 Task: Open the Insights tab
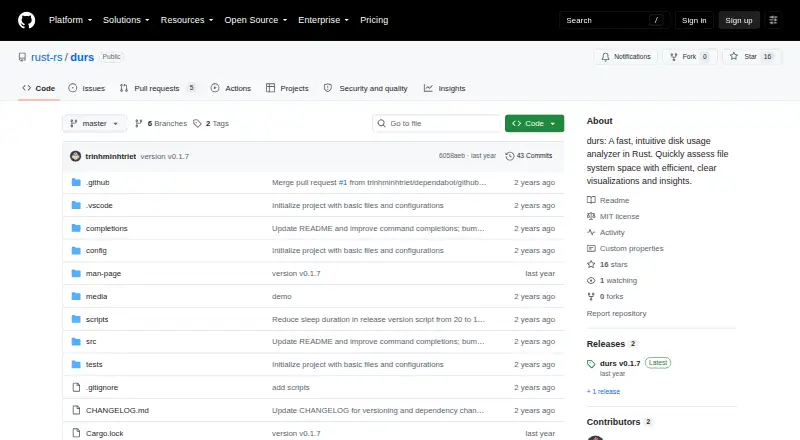coord(445,88)
